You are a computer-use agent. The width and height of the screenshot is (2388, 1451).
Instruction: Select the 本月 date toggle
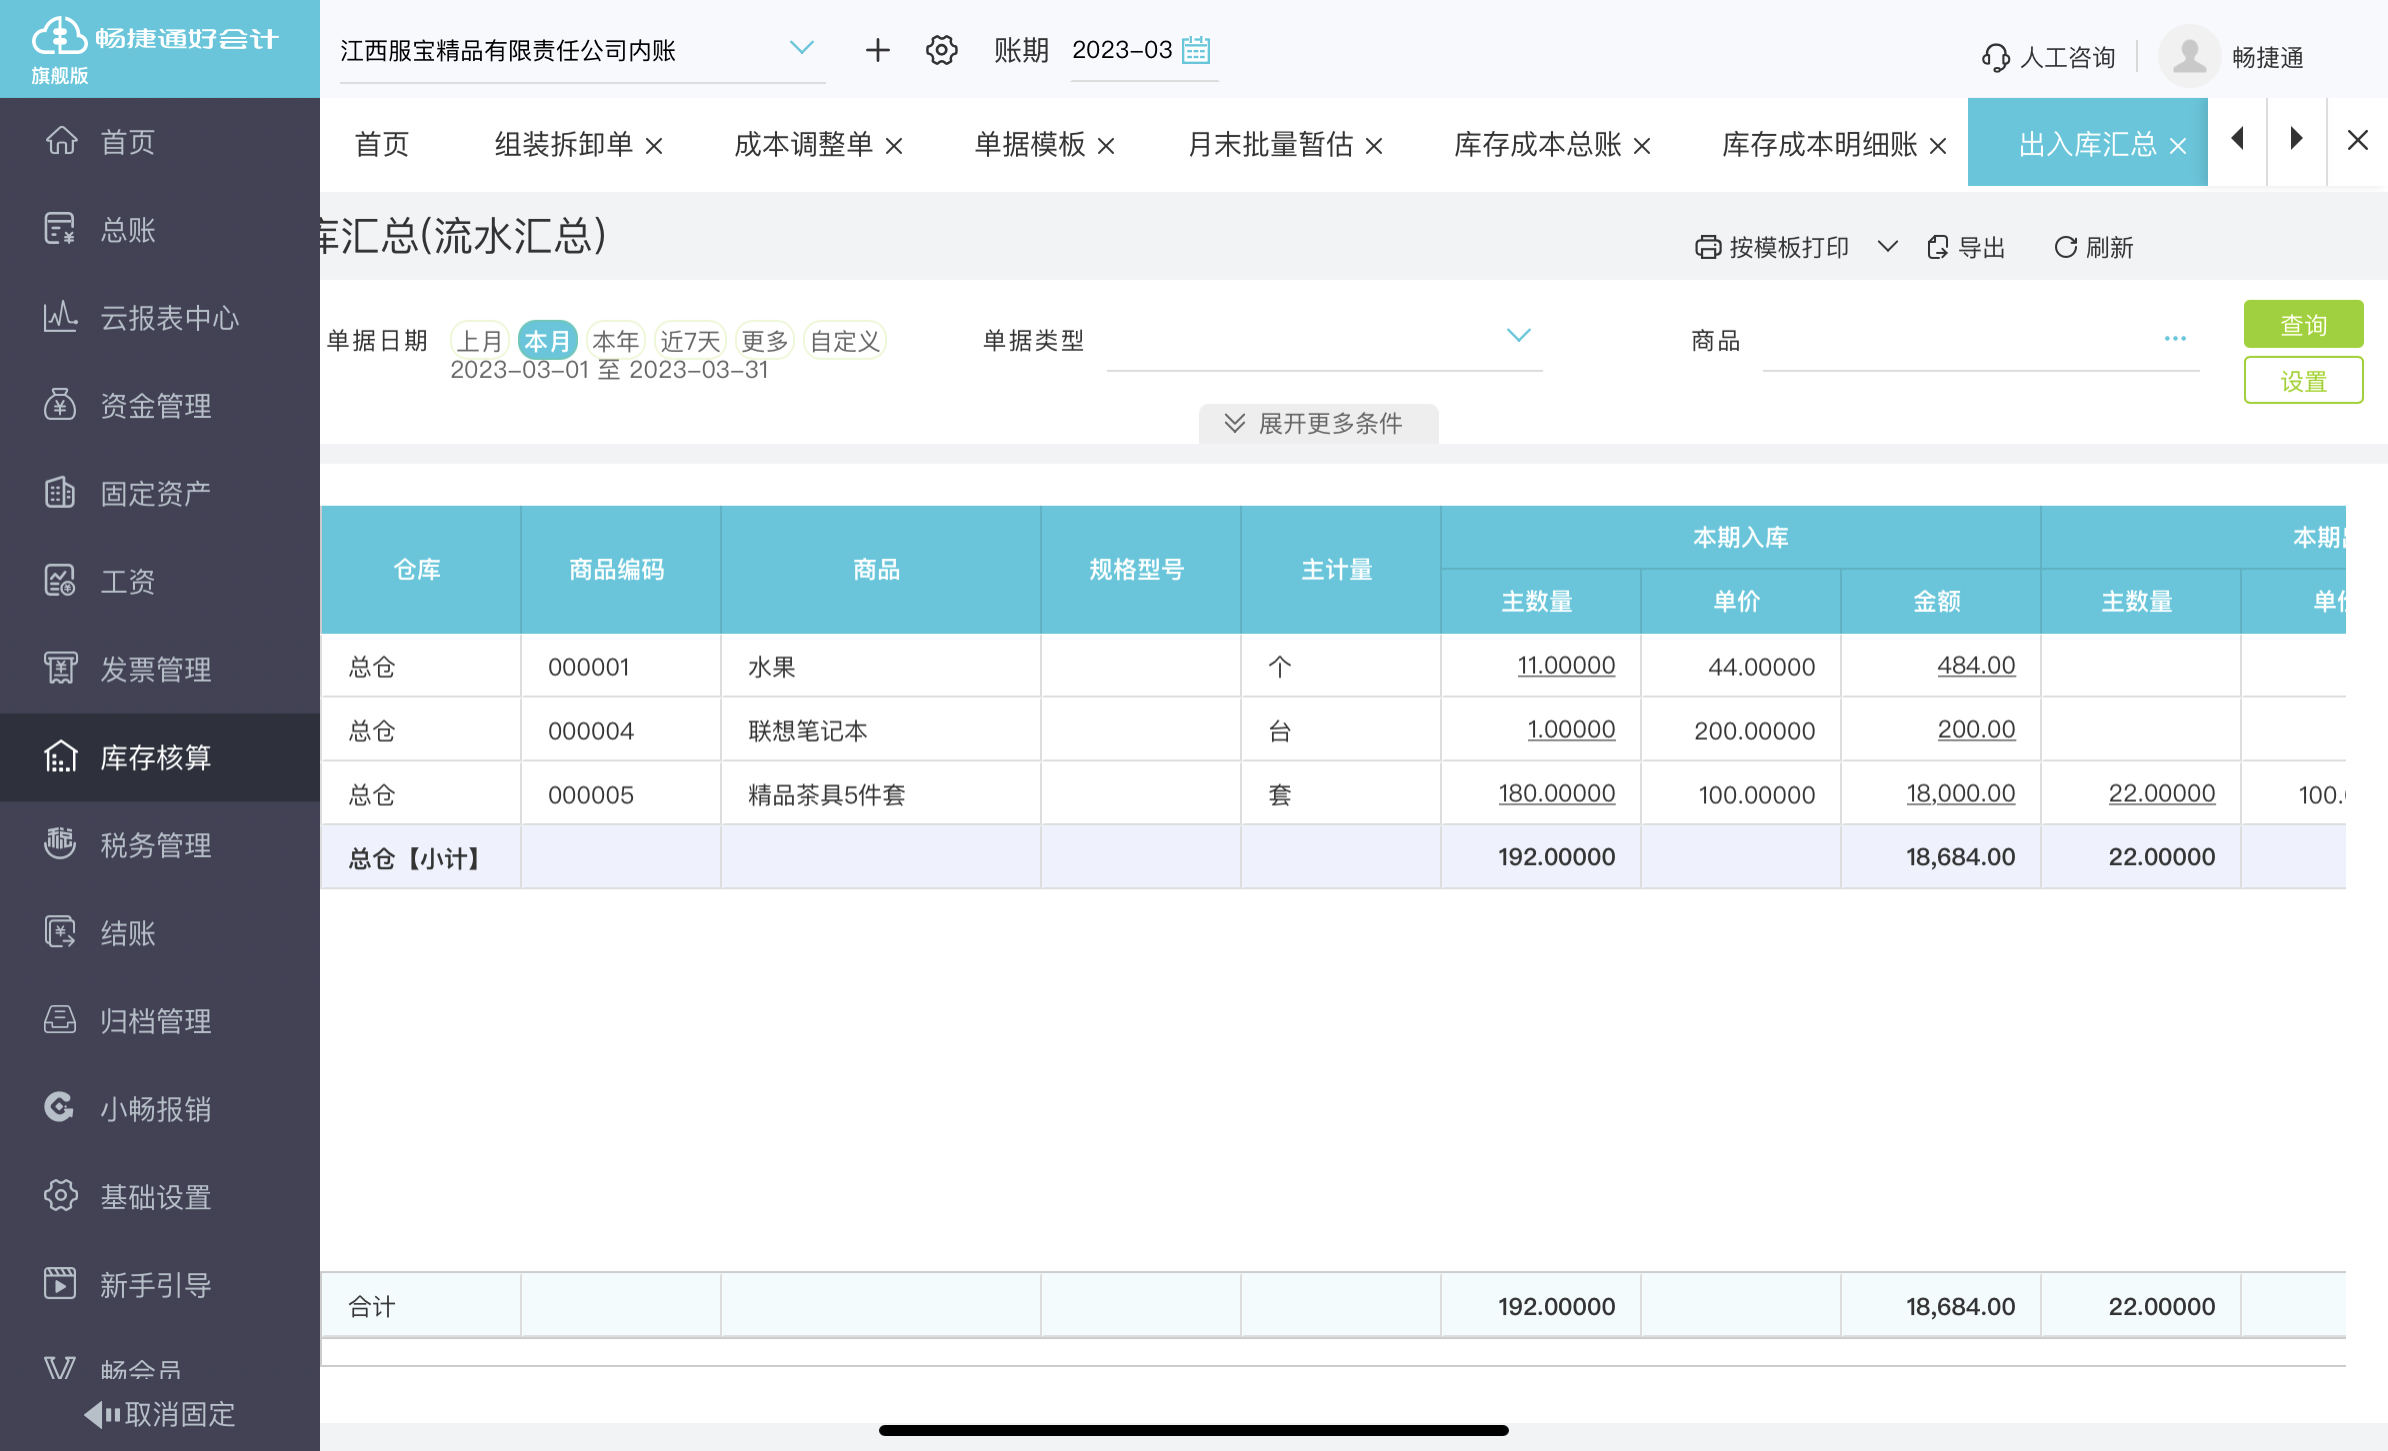pyautogui.click(x=546, y=338)
